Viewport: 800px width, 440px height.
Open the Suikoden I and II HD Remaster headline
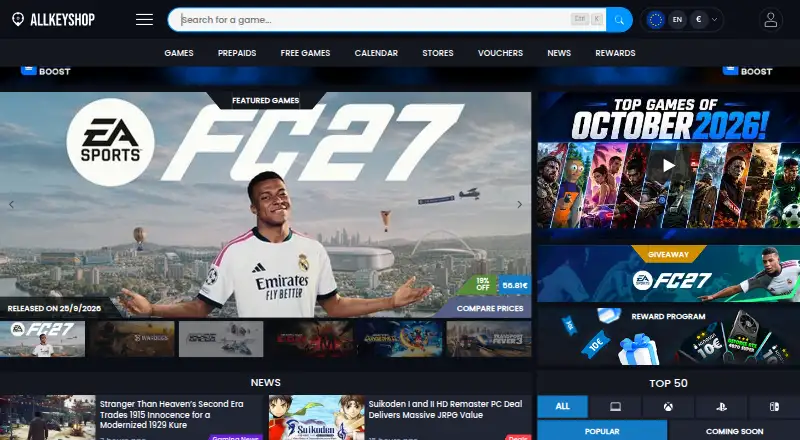pyautogui.click(x=445, y=409)
